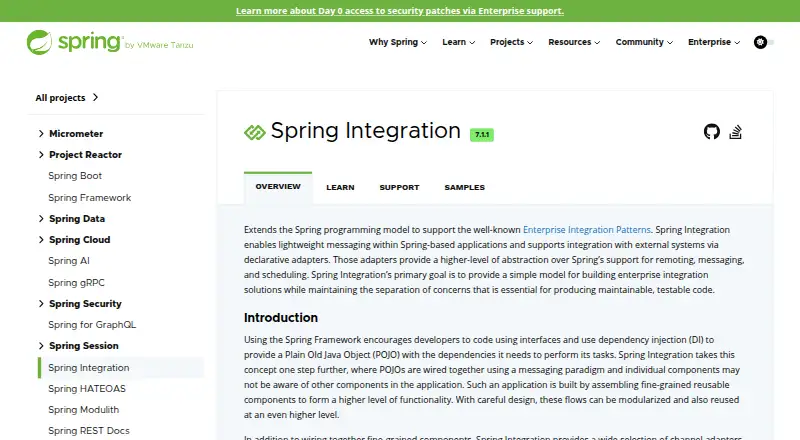
Task: Switch to the SAMPLES tab
Action: [x=464, y=187]
